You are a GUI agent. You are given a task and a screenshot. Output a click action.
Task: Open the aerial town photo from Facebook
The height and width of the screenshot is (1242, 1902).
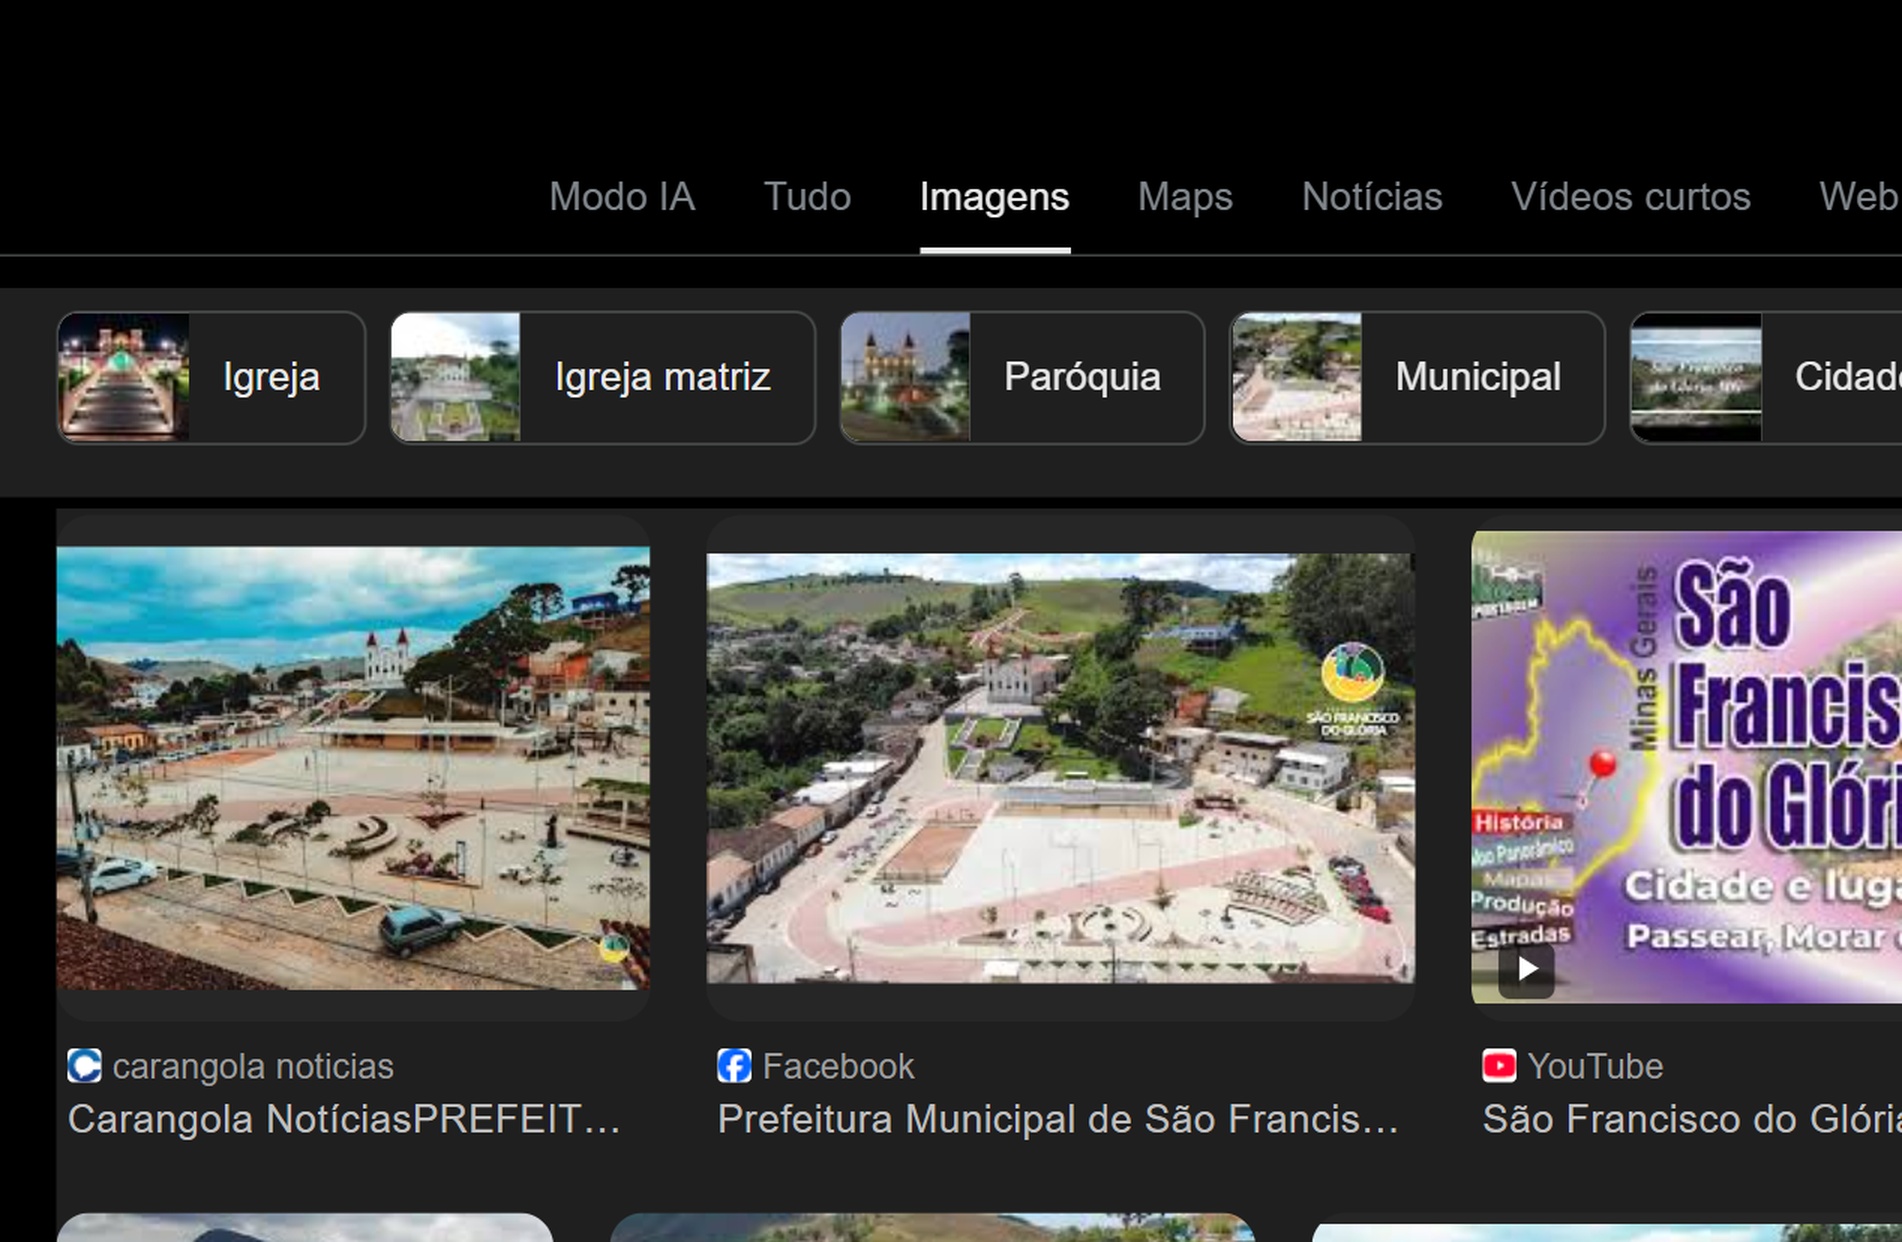pos(1060,767)
